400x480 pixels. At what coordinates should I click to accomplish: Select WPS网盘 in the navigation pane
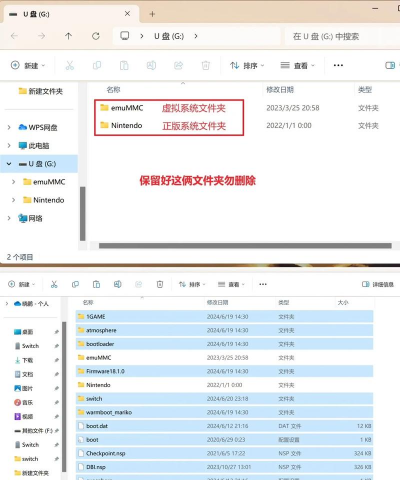(38, 127)
